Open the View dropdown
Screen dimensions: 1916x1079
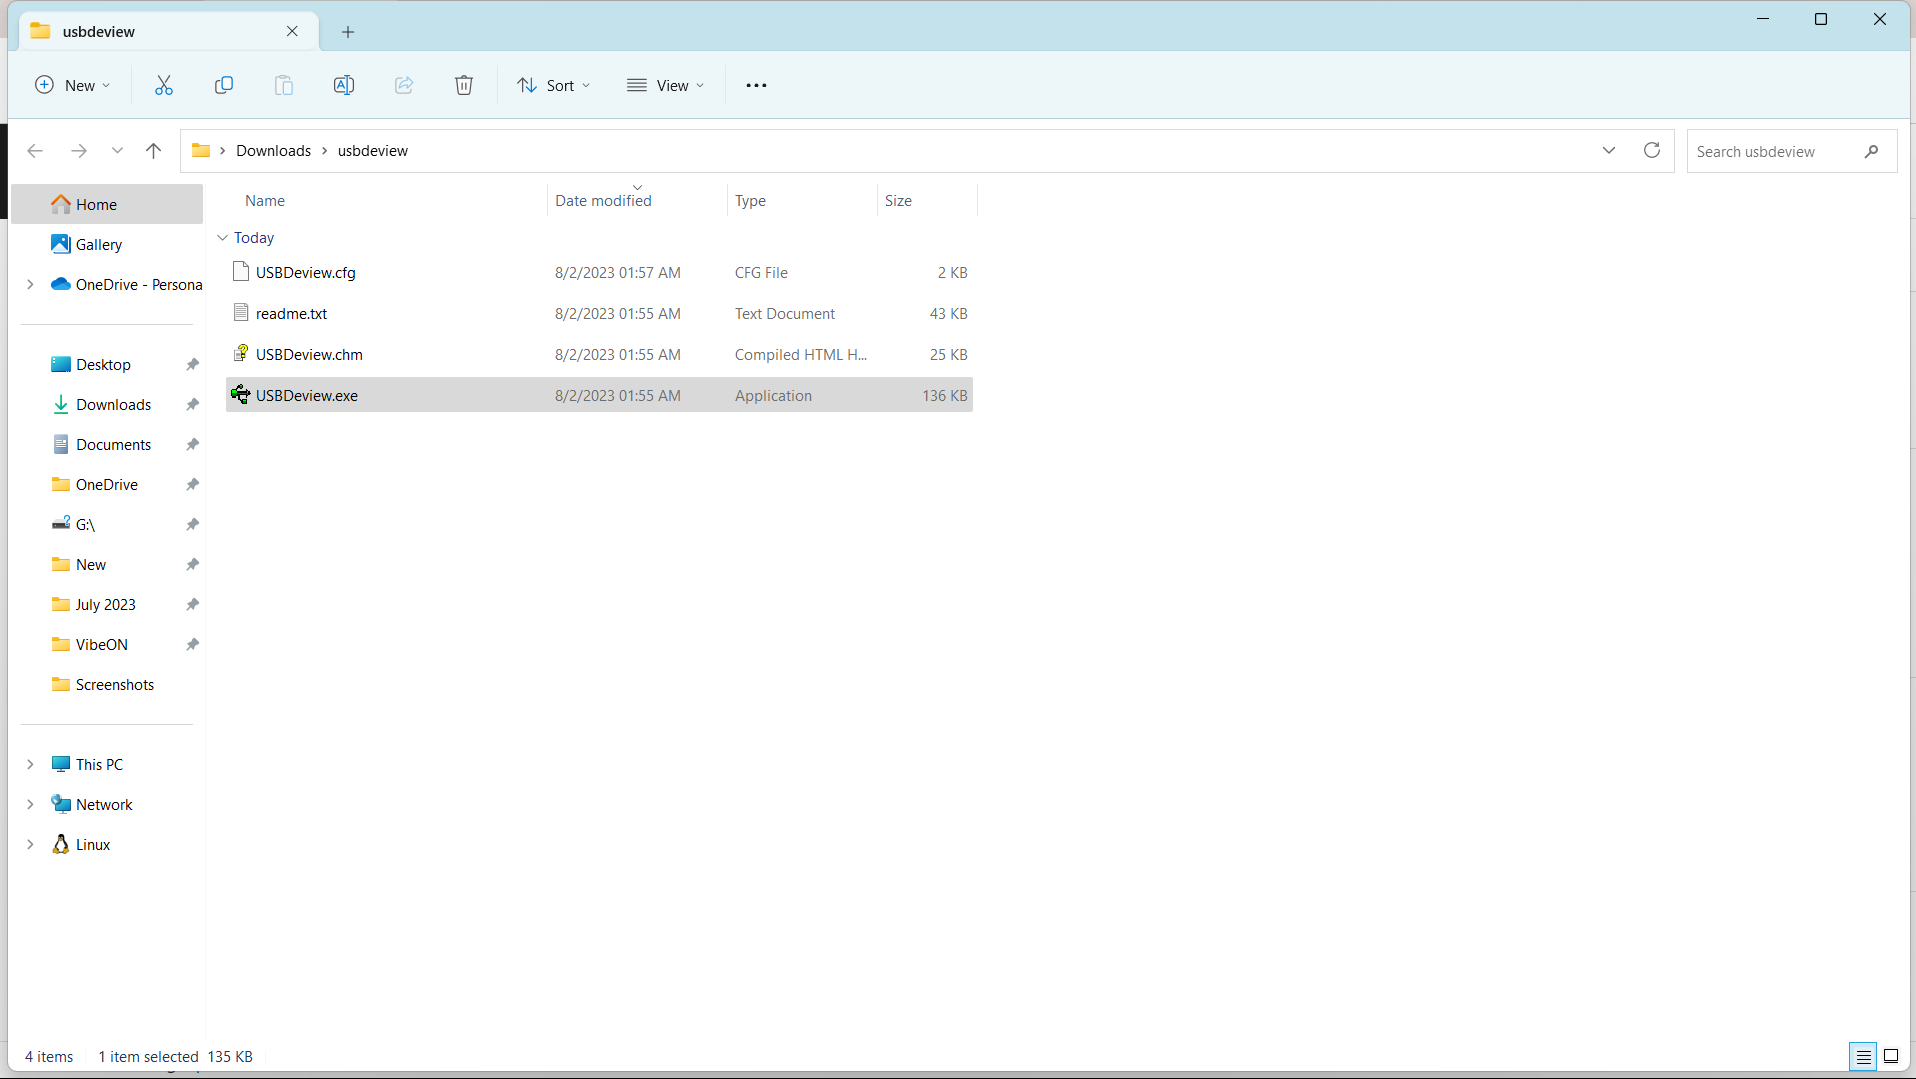pyautogui.click(x=666, y=85)
